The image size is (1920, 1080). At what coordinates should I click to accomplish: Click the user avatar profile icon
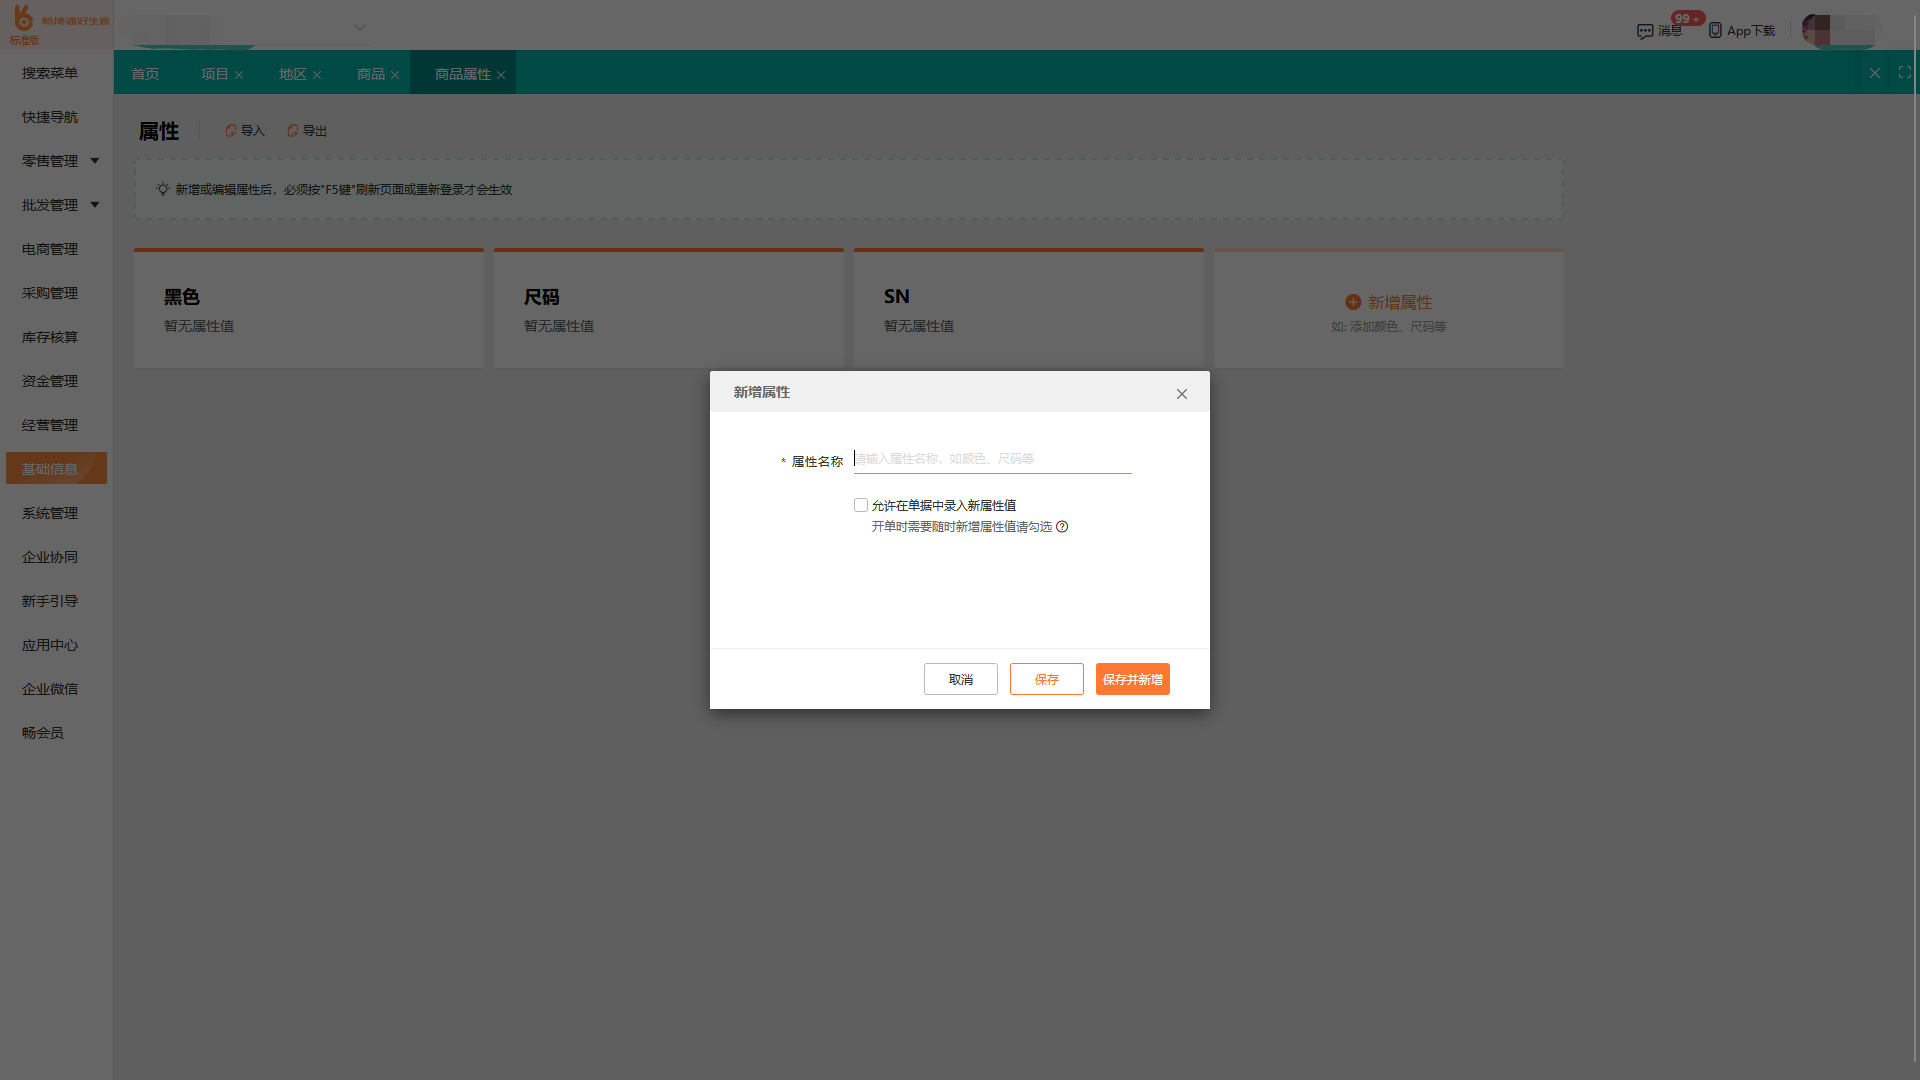pos(1816,29)
